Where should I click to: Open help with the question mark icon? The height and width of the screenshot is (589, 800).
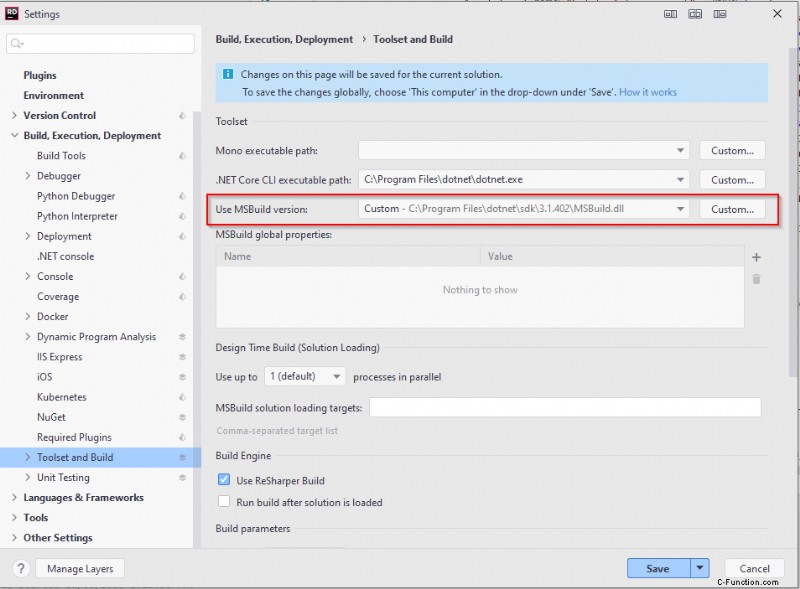(21, 569)
